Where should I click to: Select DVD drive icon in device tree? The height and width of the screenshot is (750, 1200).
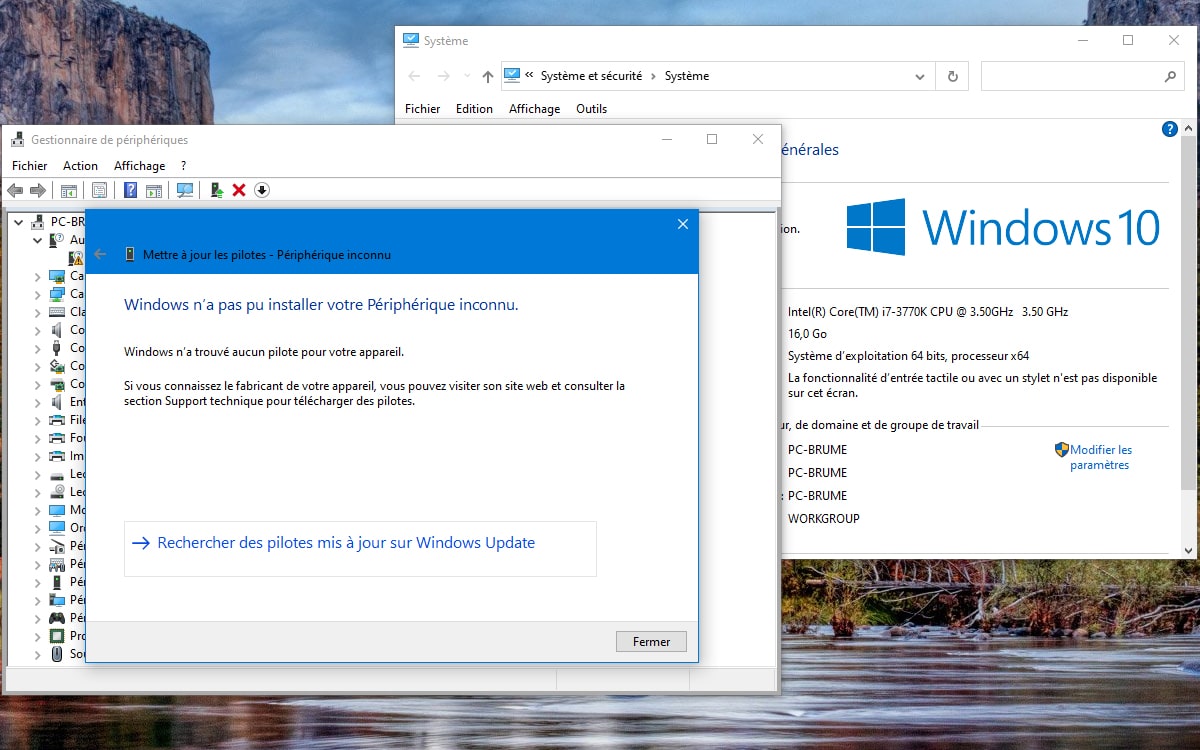(x=58, y=492)
